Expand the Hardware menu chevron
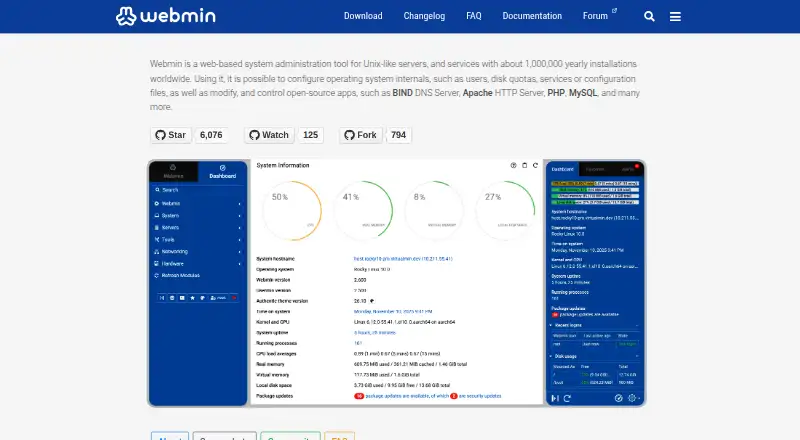 pos(239,264)
